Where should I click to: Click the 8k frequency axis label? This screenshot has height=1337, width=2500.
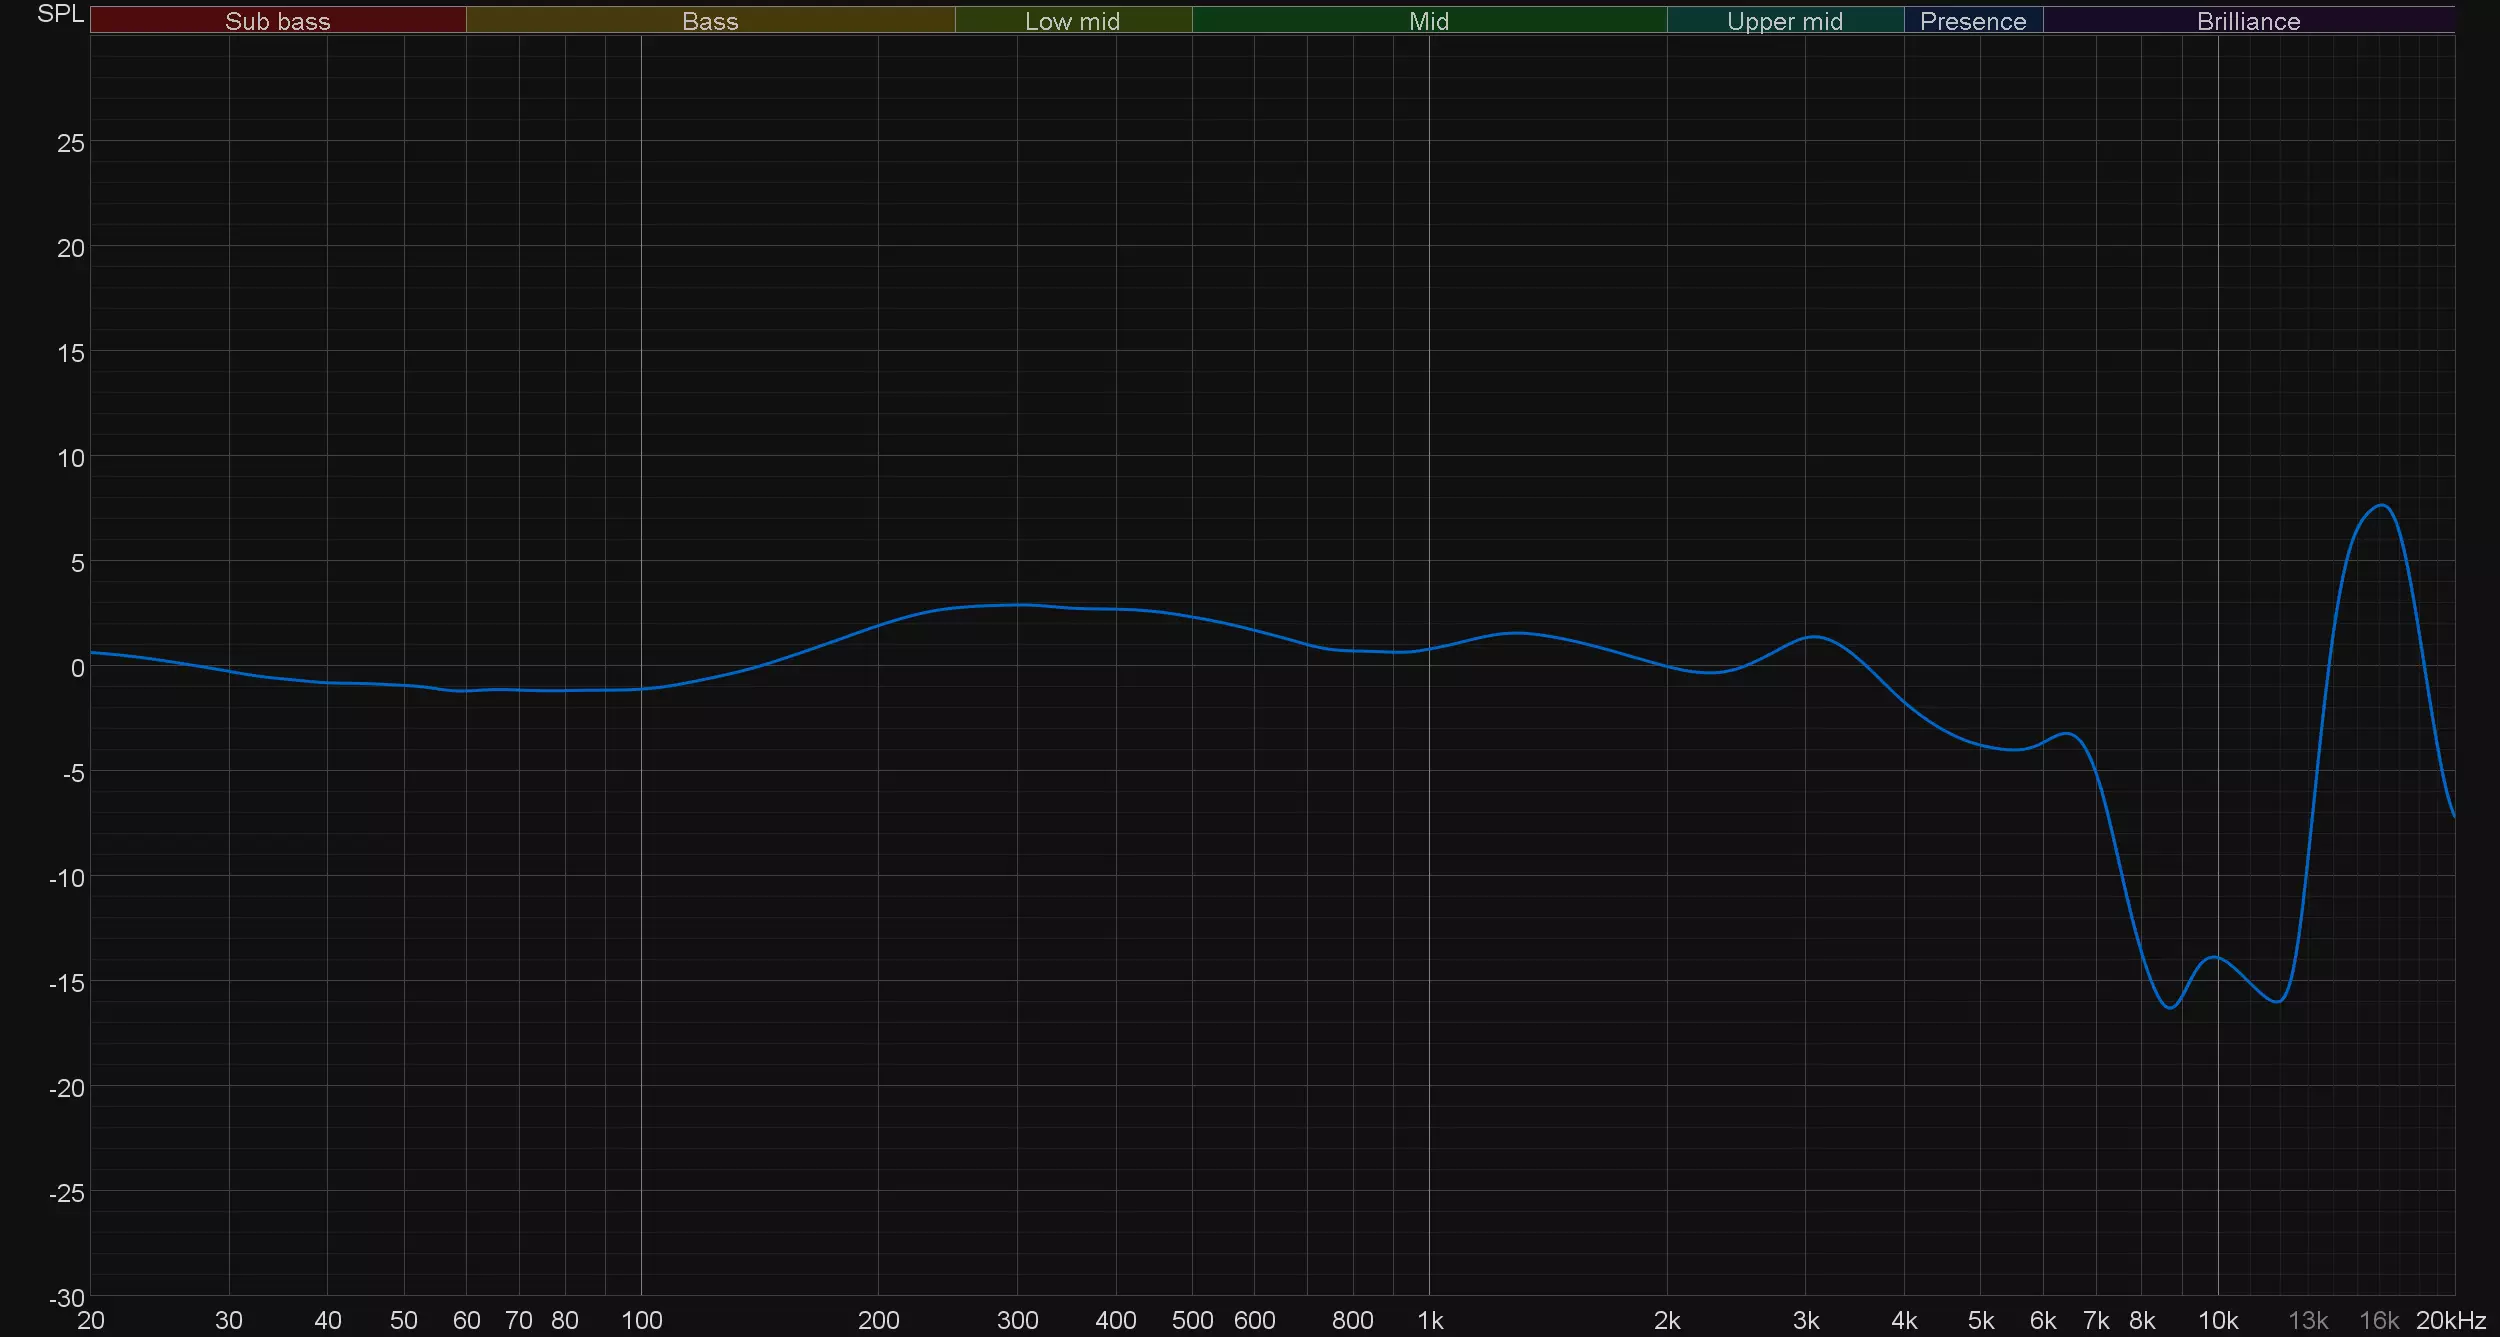tap(2142, 1320)
